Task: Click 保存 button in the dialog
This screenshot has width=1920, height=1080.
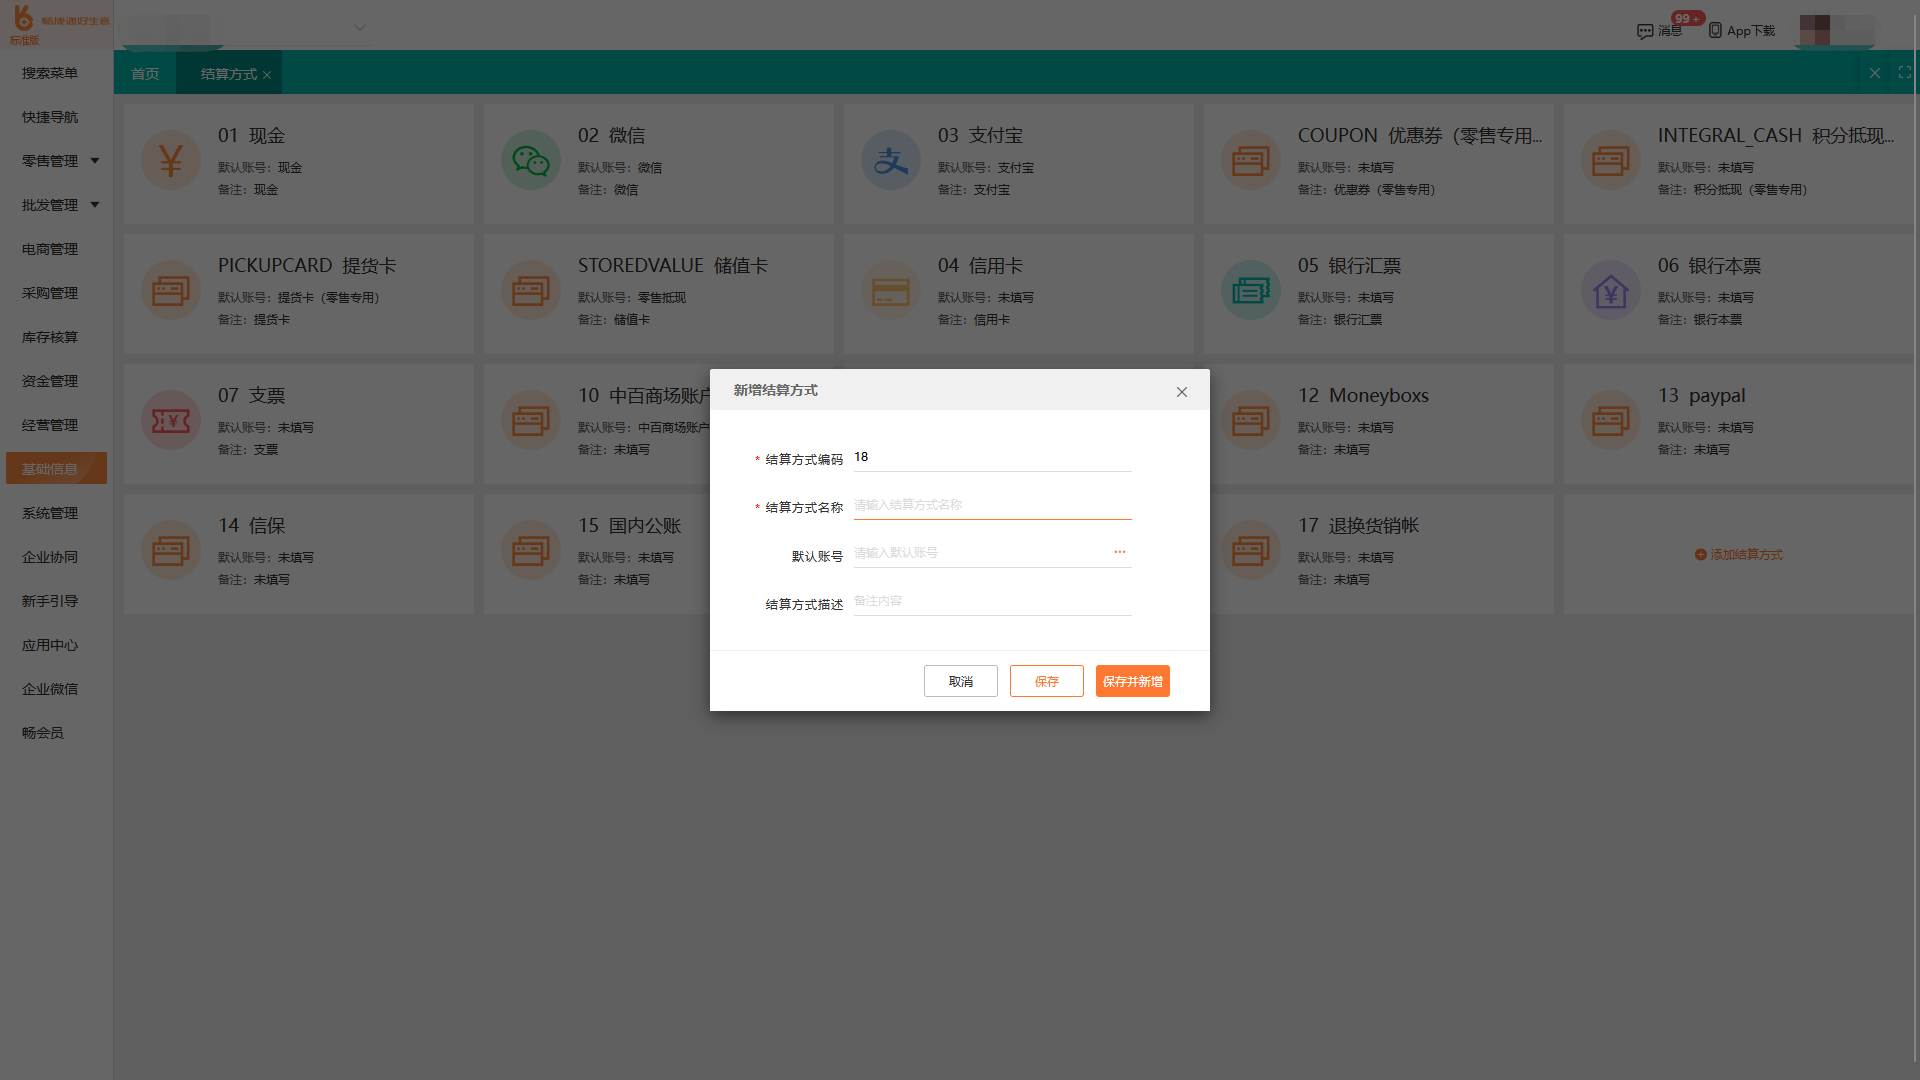Action: 1047,682
